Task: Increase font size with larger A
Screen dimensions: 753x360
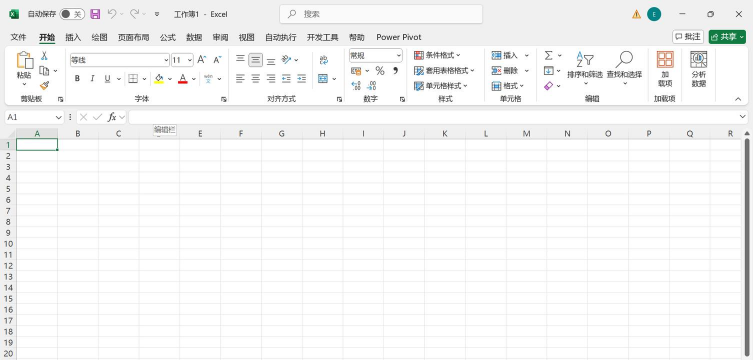Action: point(202,60)
